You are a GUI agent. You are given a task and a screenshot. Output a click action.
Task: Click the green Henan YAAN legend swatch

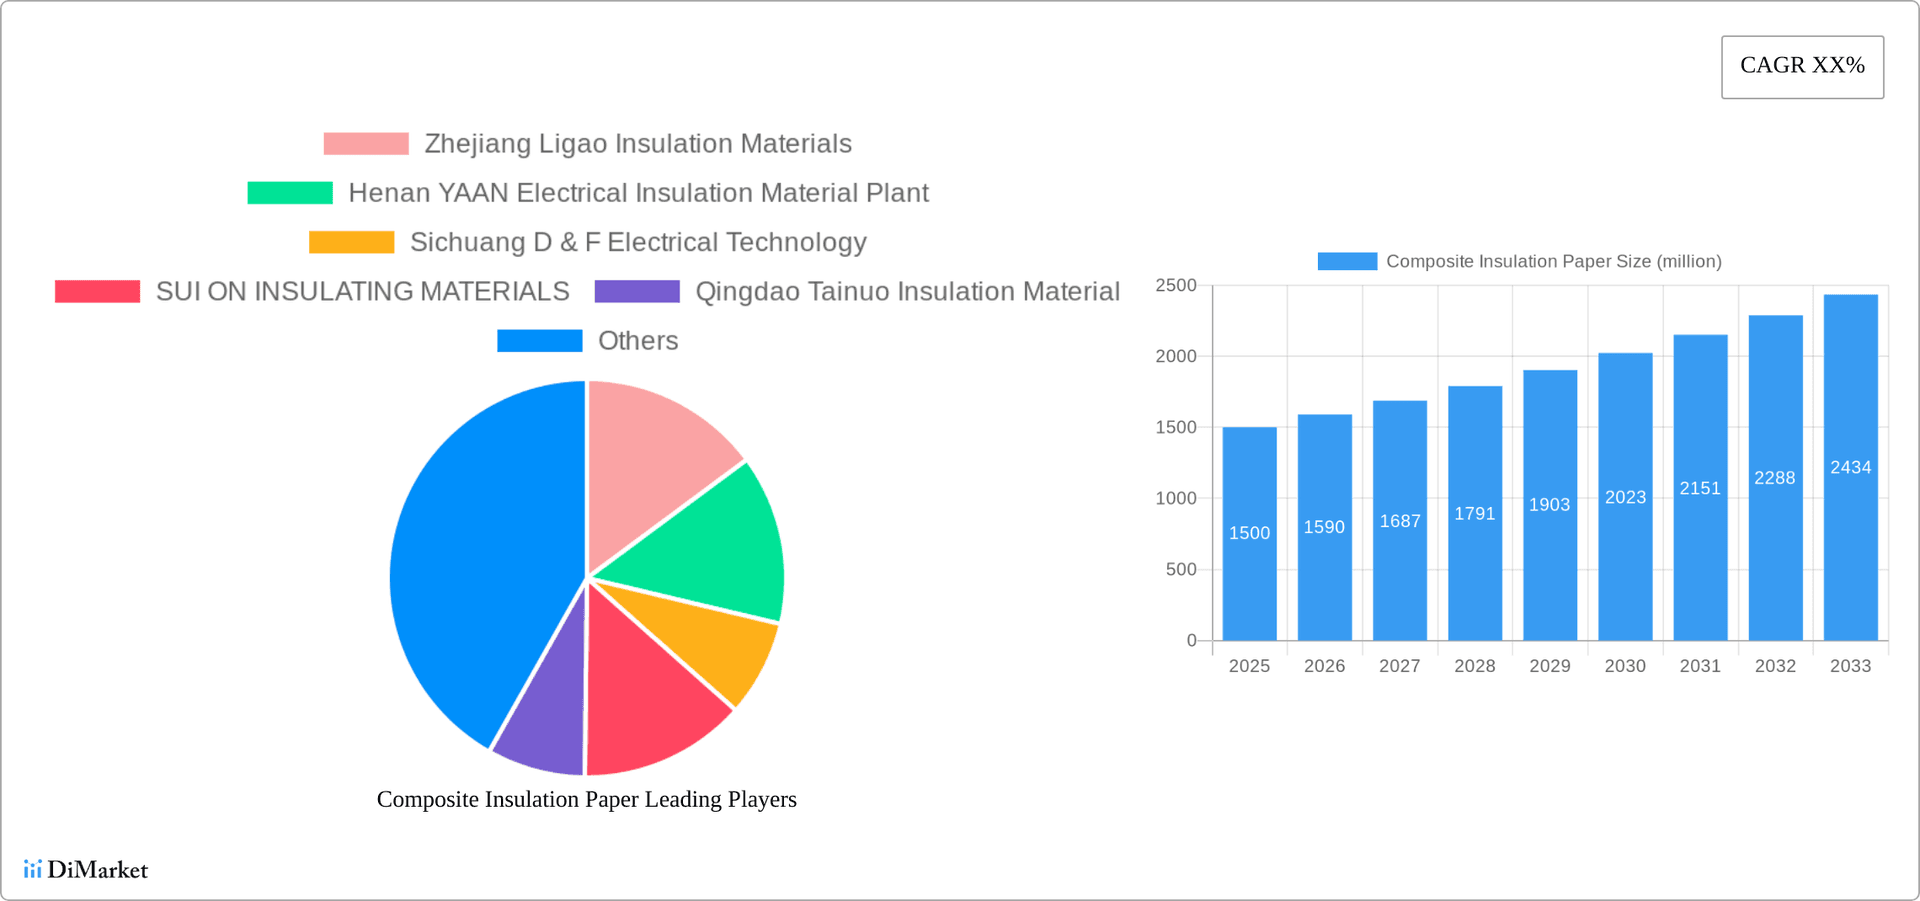290,192
